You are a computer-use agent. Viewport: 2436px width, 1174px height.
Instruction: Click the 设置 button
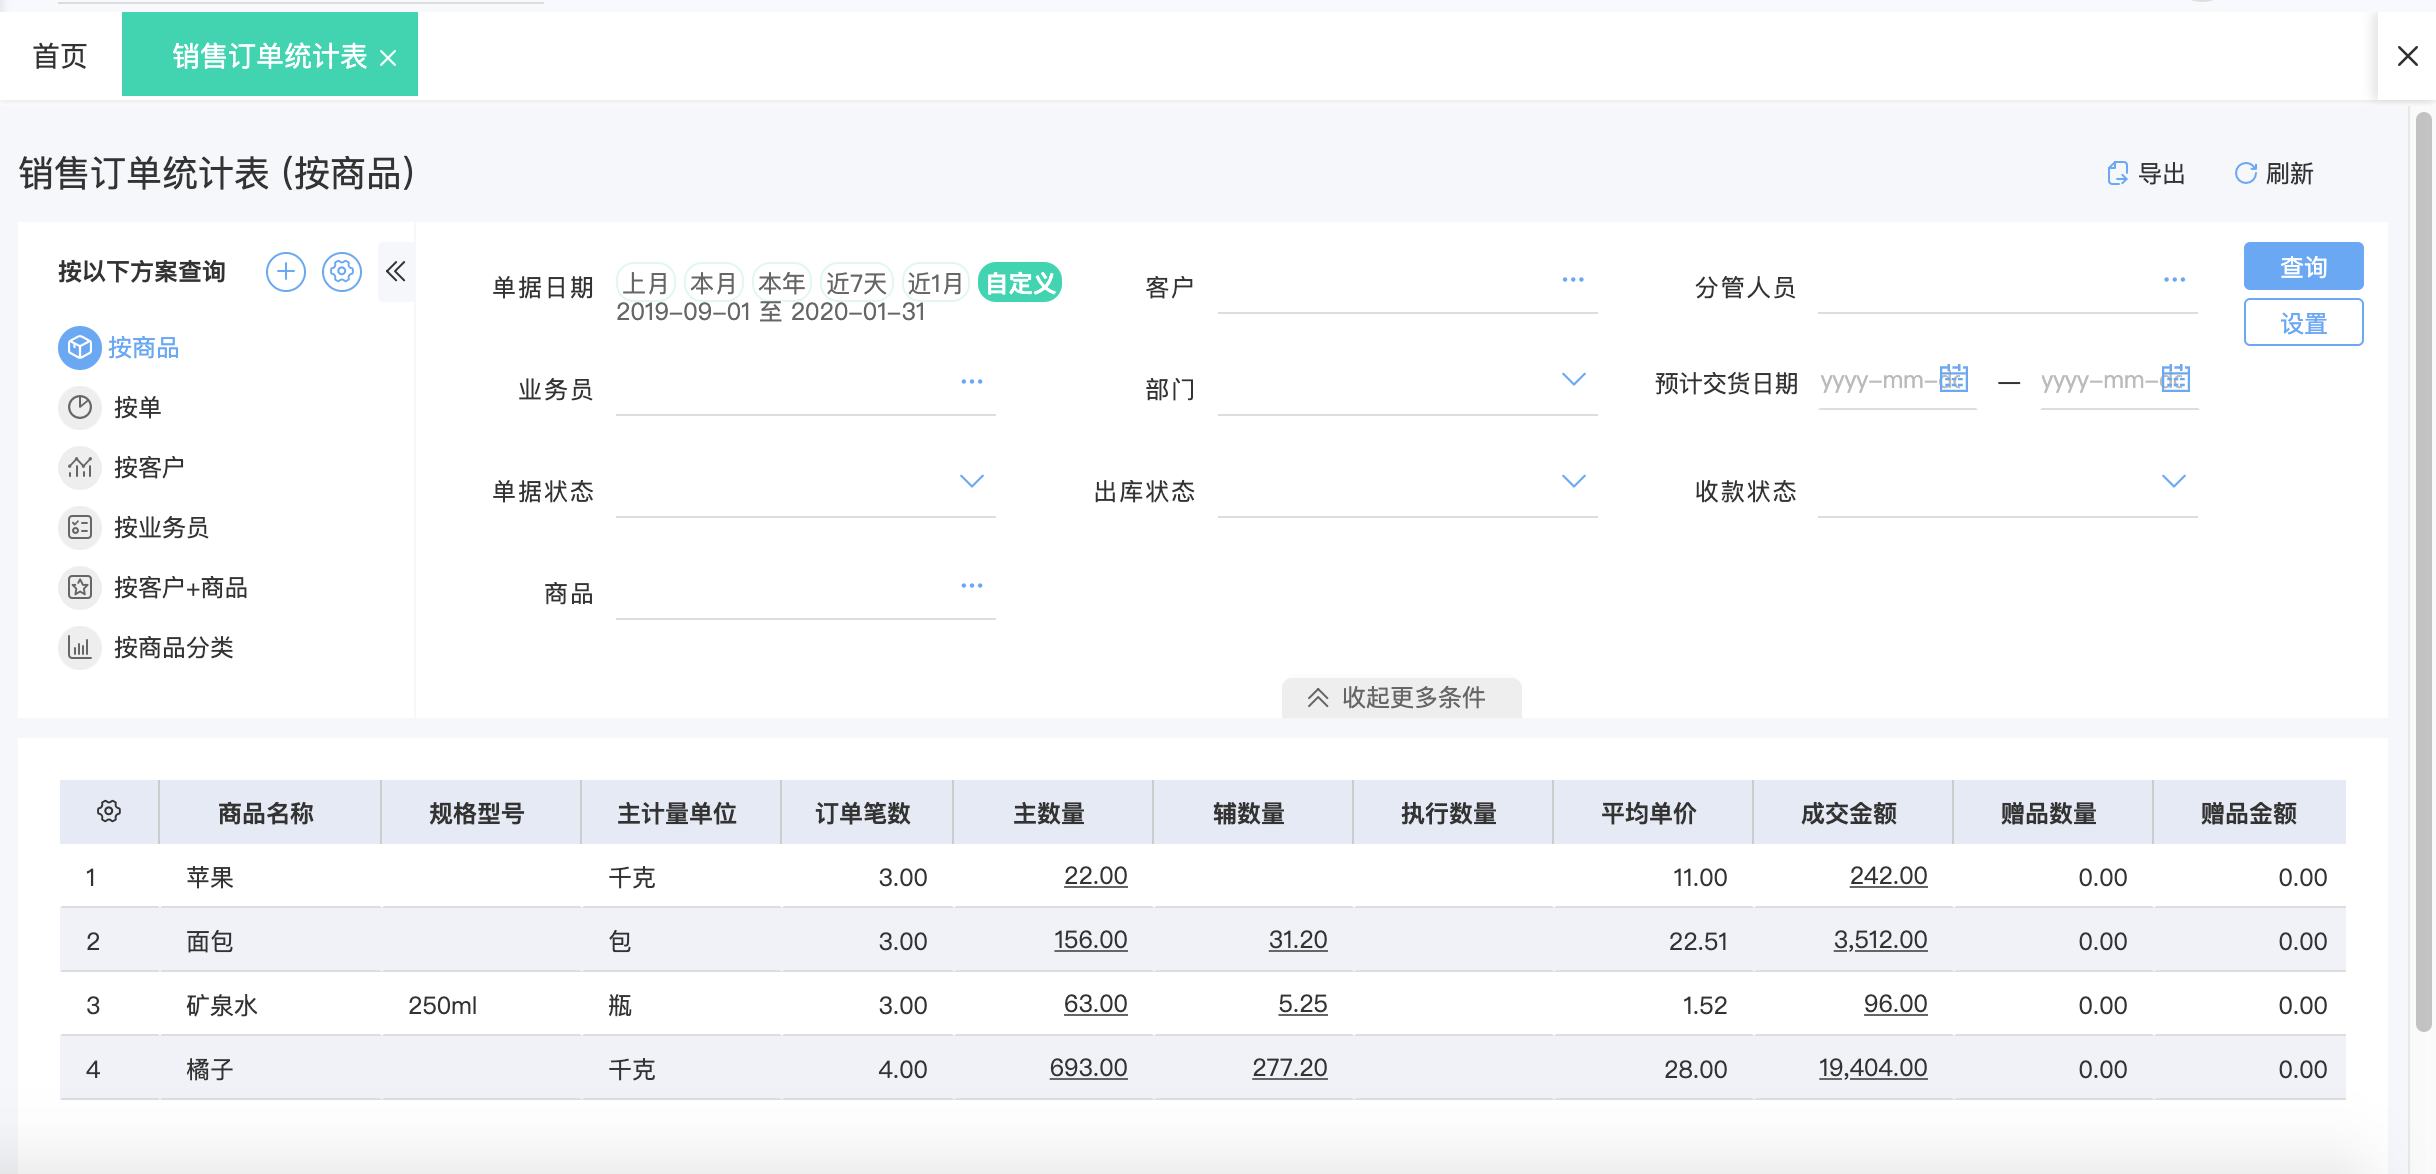pos(2306,323)
